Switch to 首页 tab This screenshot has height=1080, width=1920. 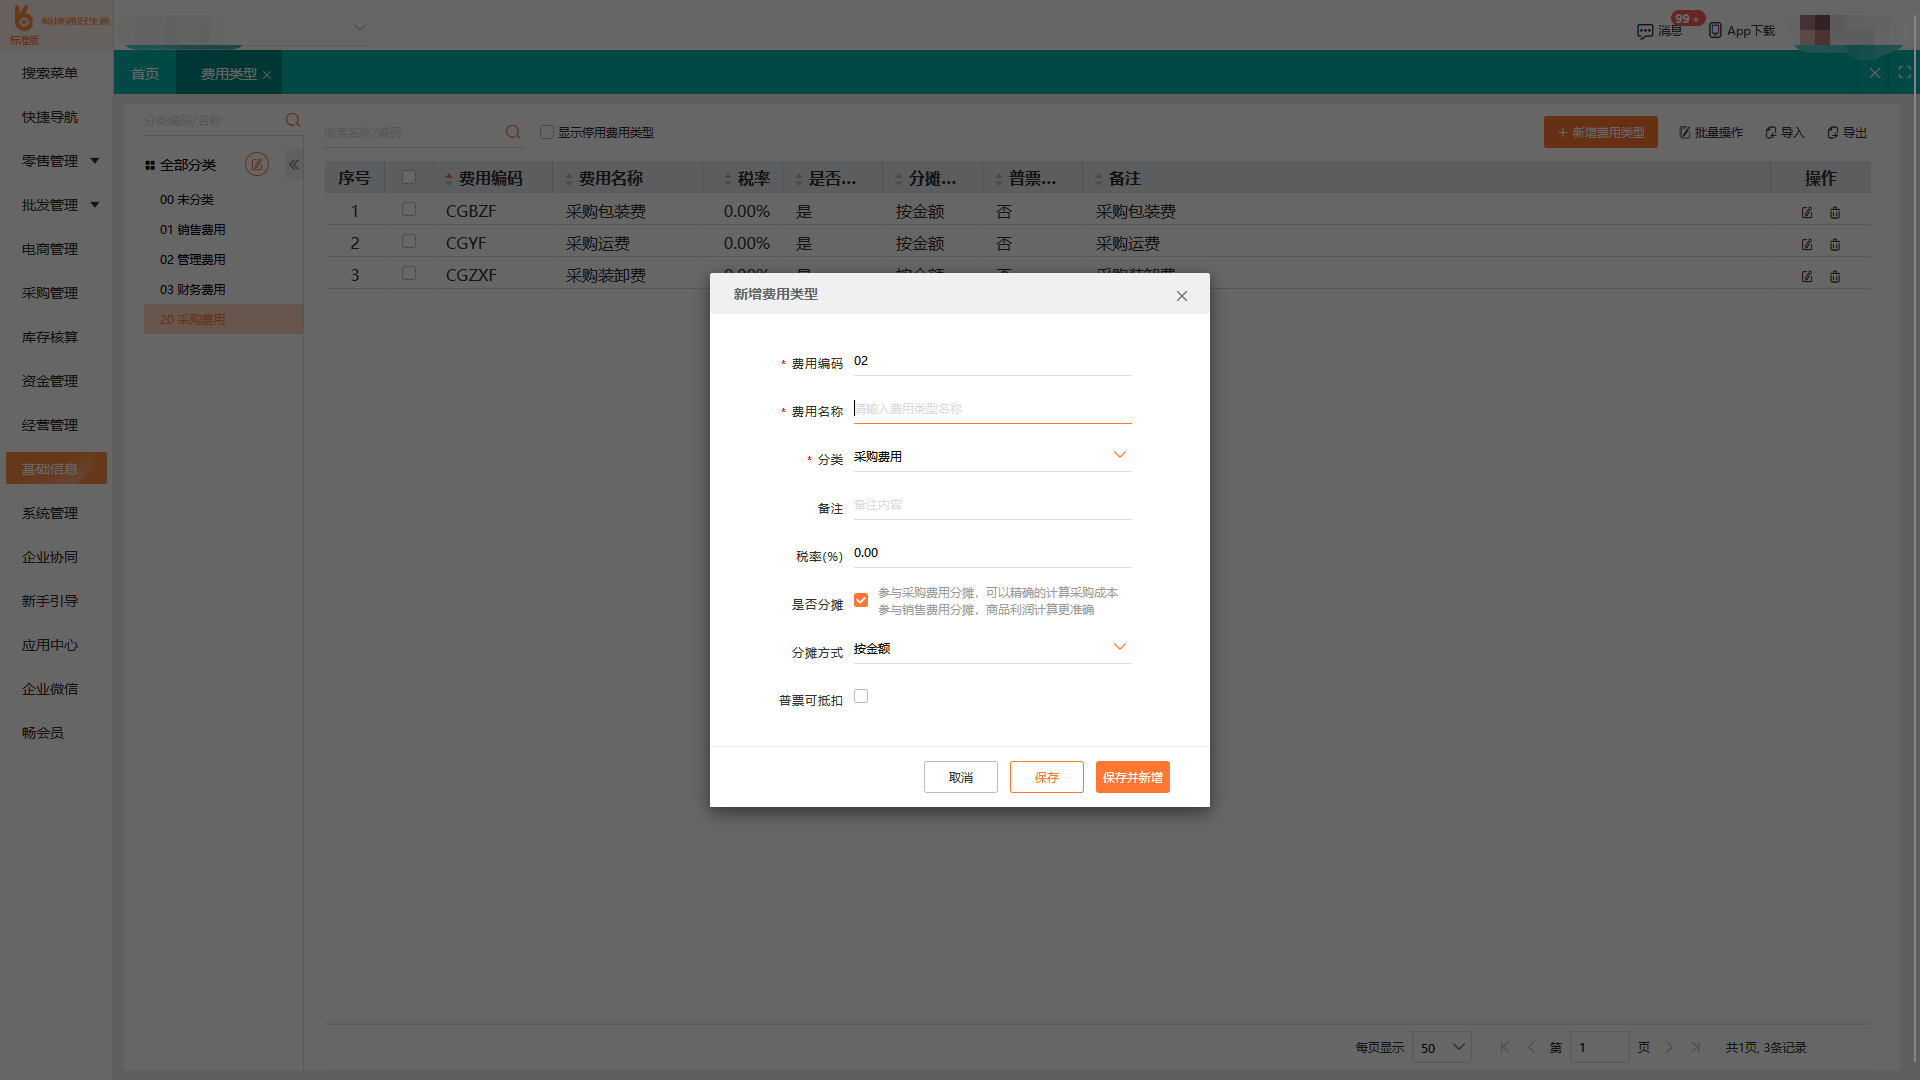(x=144, y=74)
